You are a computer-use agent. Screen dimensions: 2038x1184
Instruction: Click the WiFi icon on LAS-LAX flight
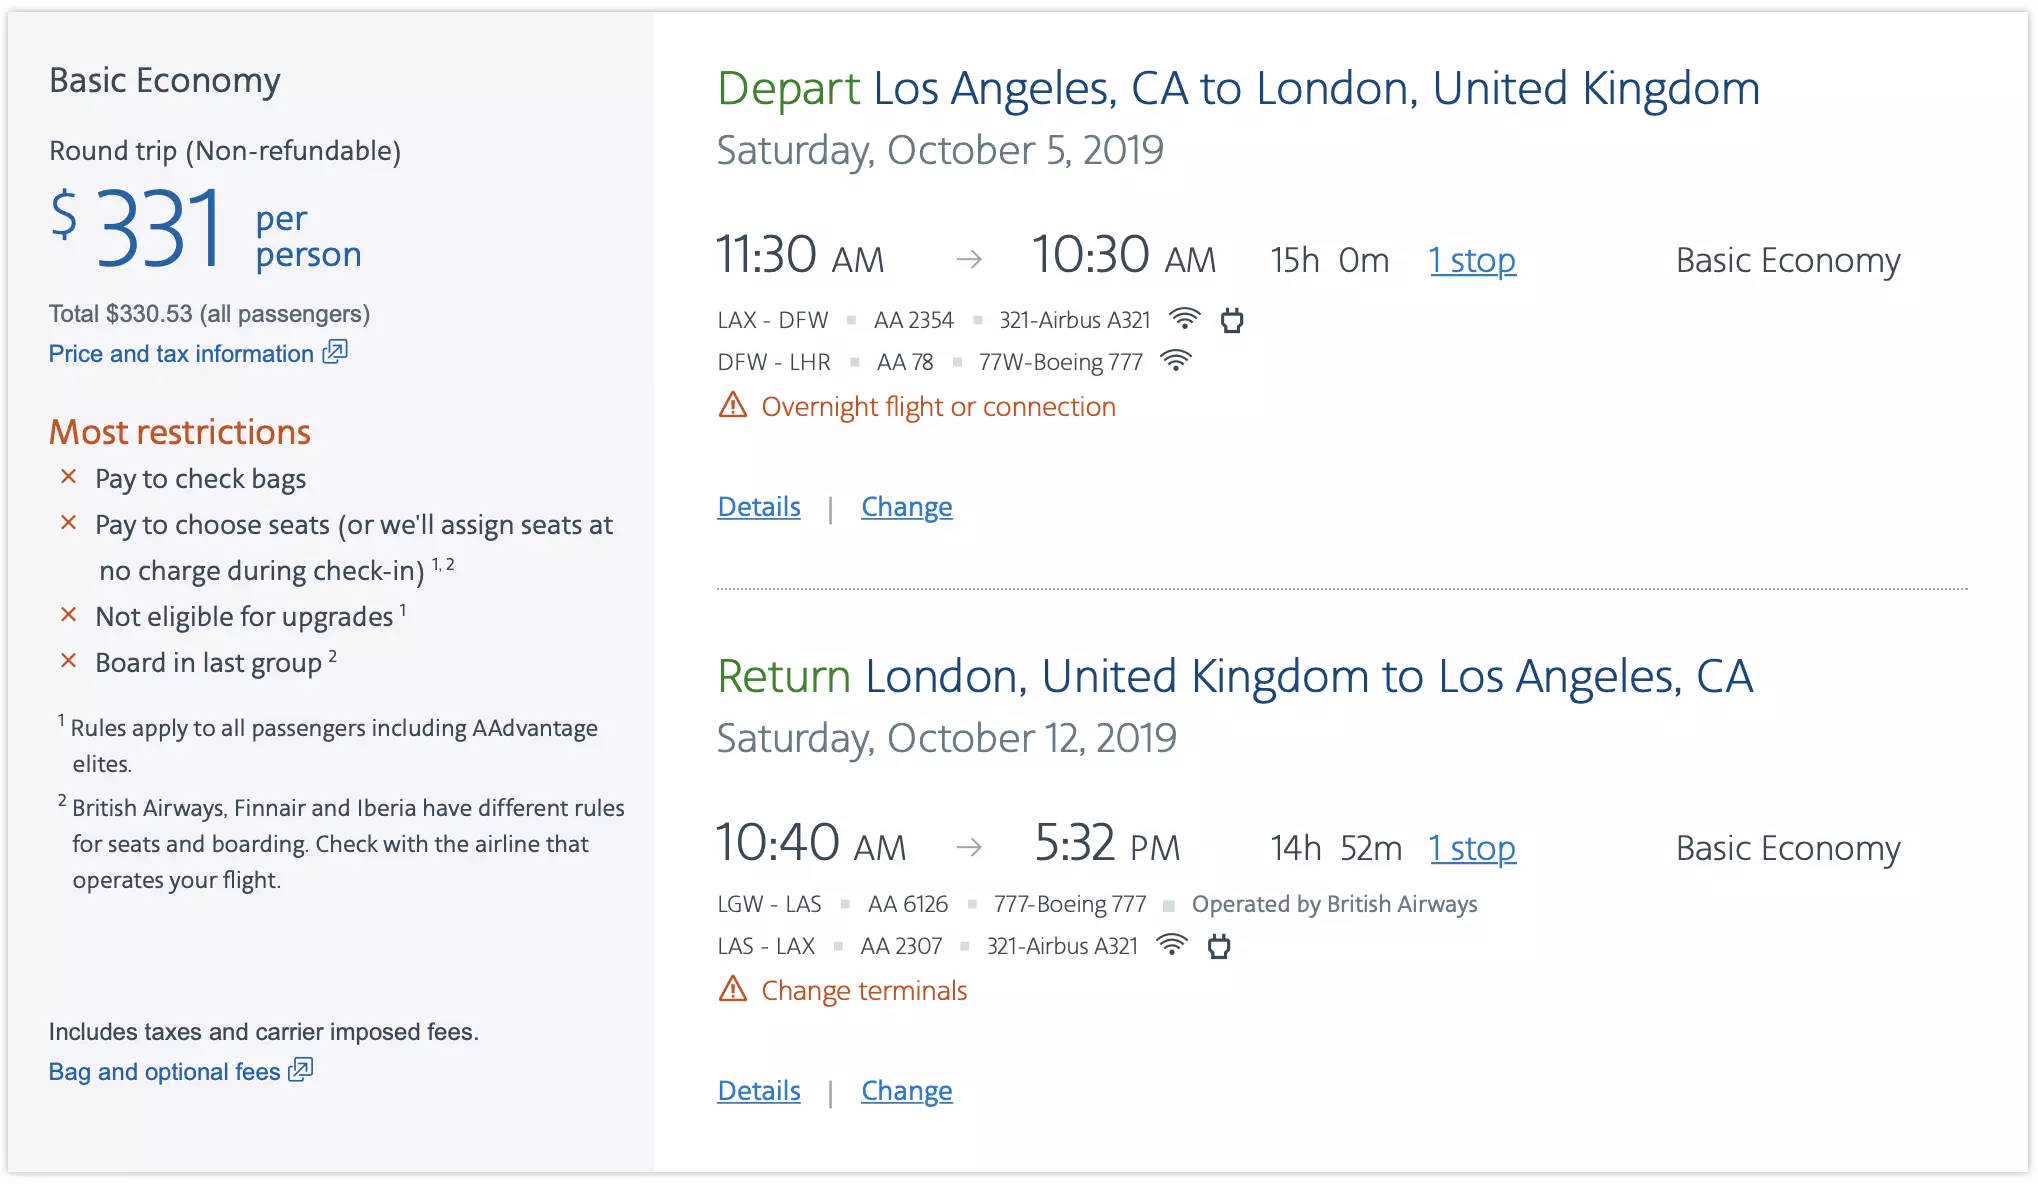click(x=1171, y=946)
